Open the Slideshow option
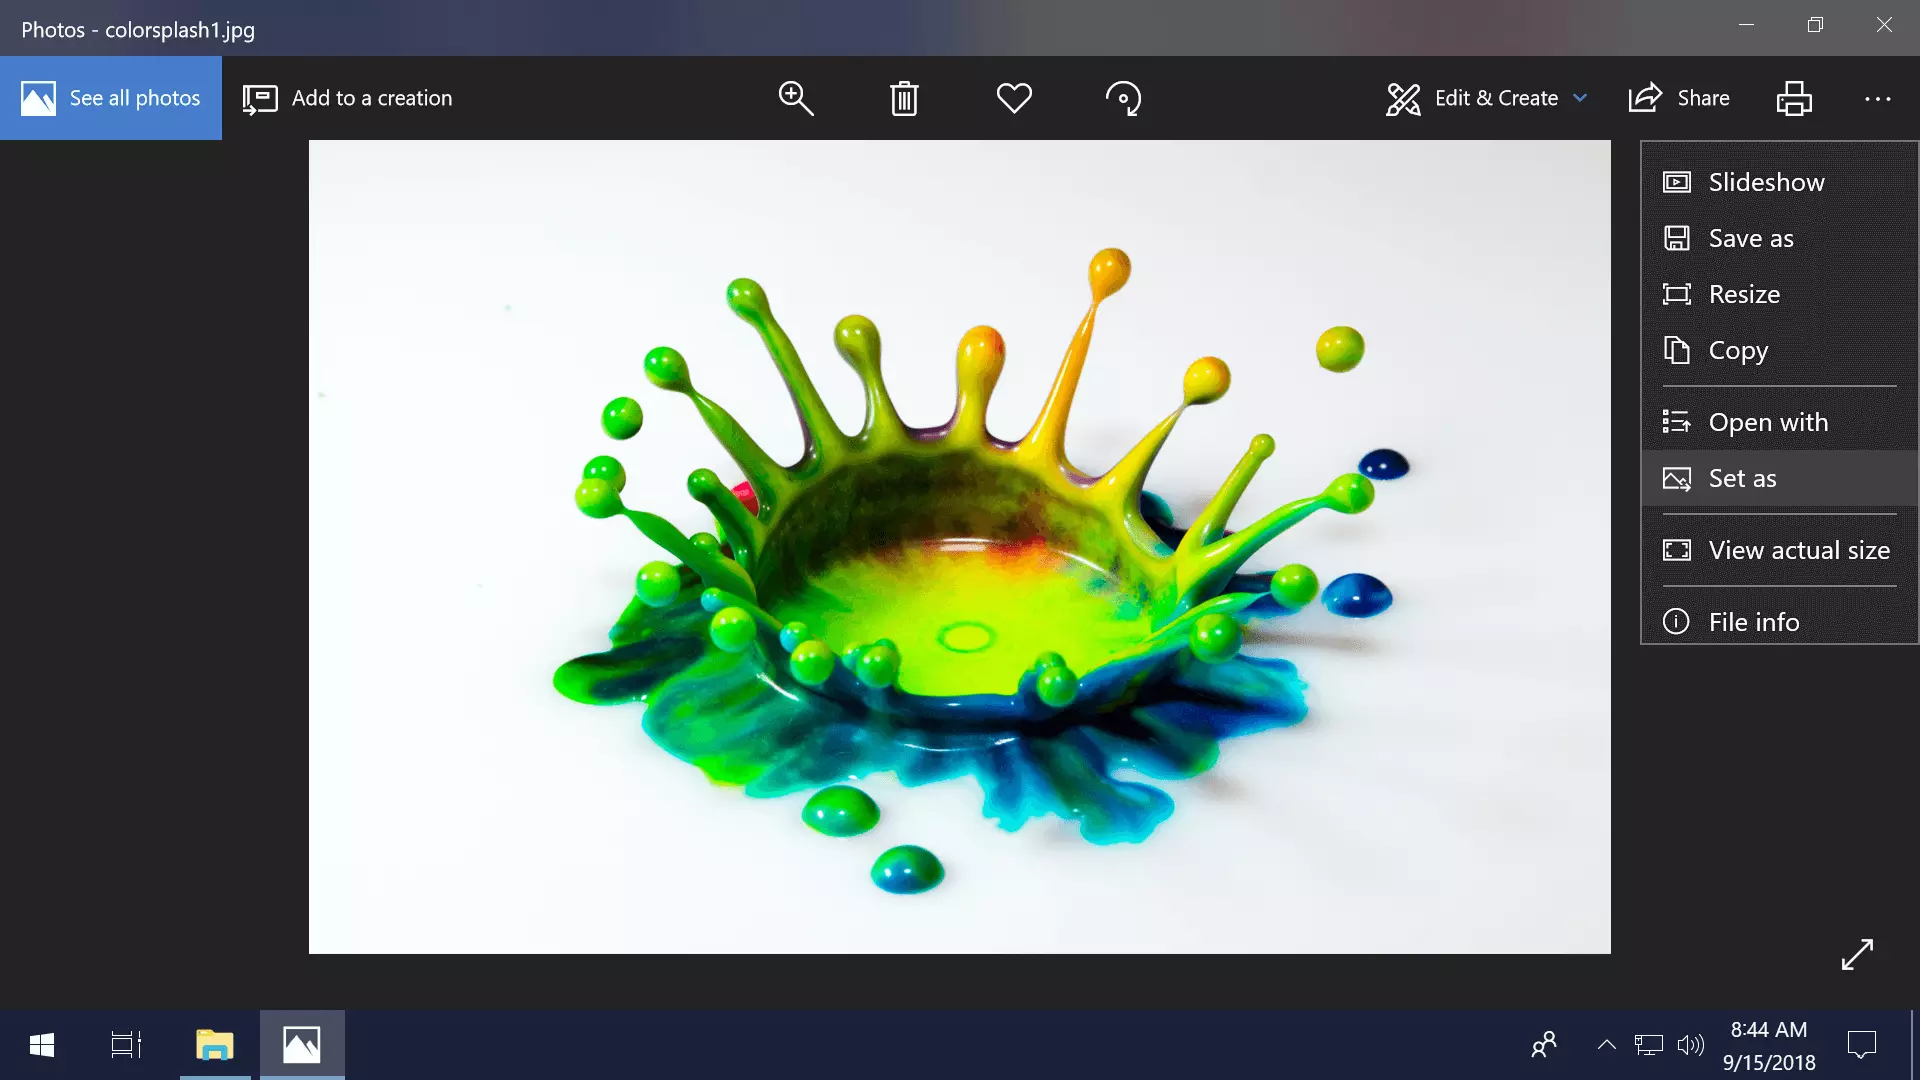 pos(1766,181)
